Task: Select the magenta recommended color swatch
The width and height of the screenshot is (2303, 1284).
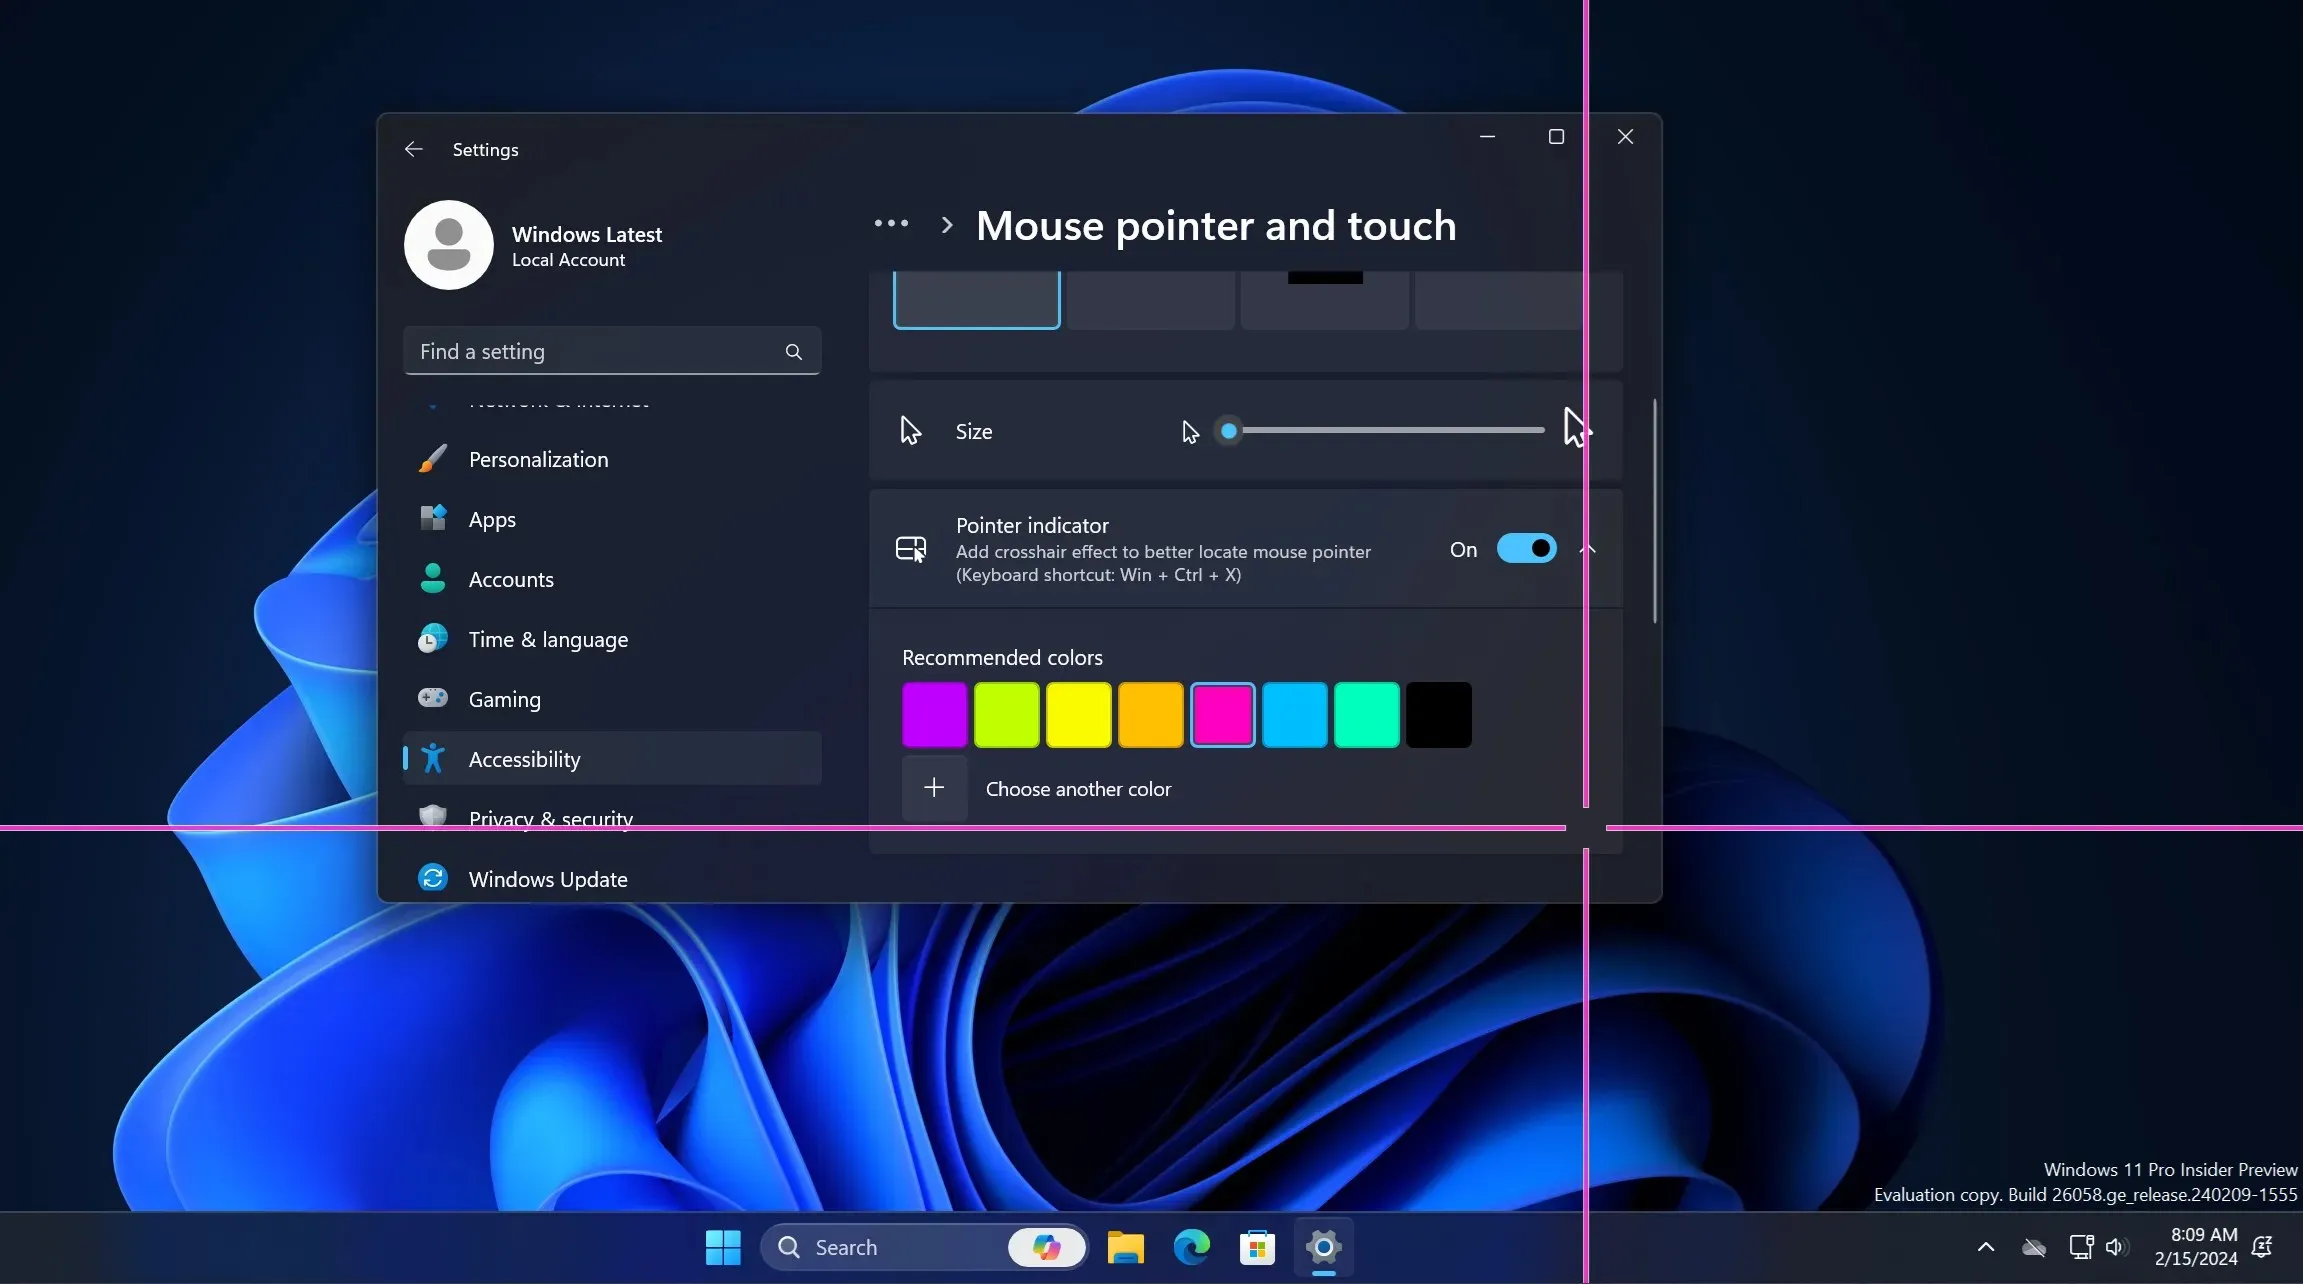Action: pos(1222,713)
